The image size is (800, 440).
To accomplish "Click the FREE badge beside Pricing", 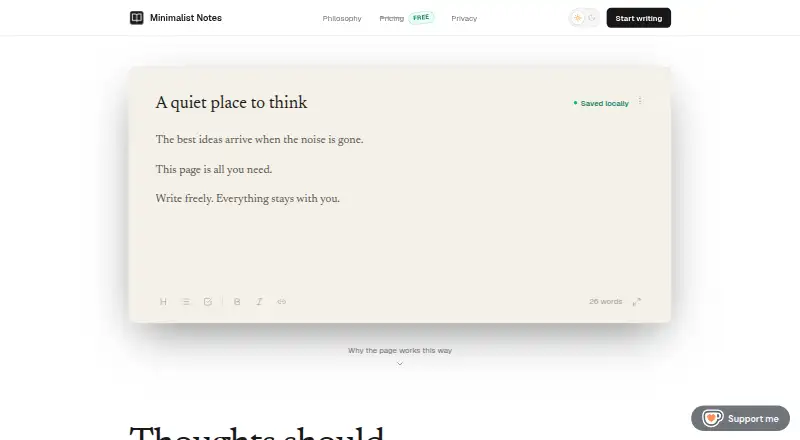I will tap(421, 18).
